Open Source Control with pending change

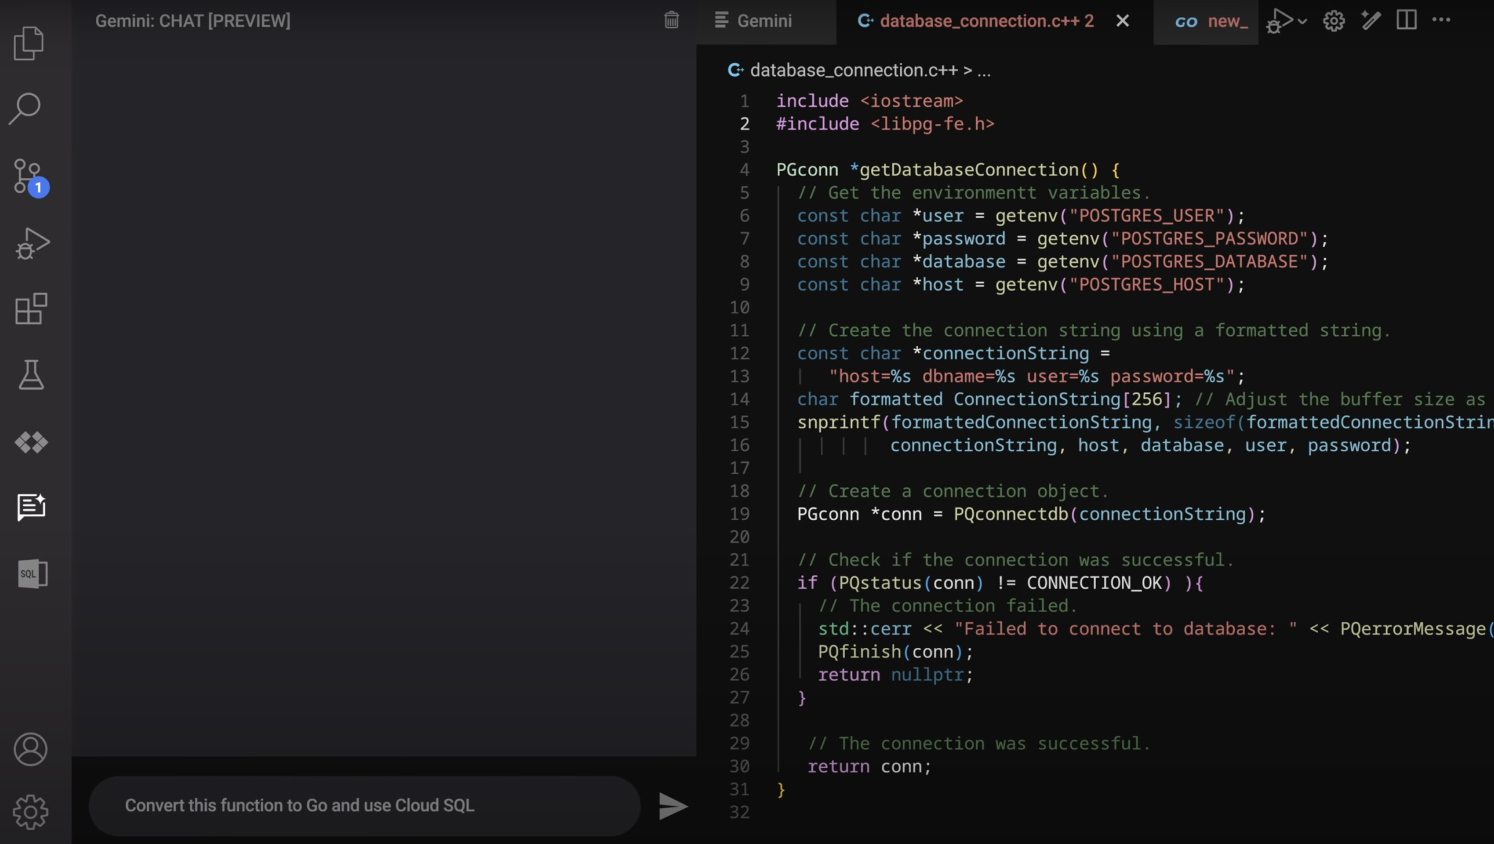[x=30, y=176]
